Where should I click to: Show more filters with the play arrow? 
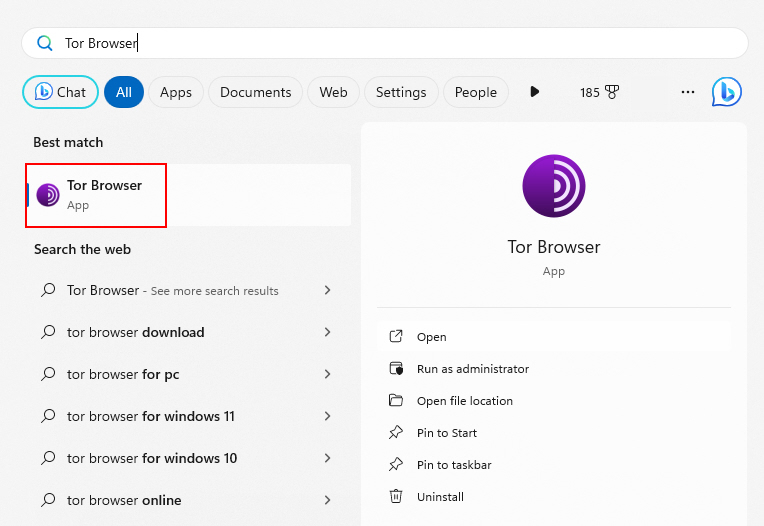(x=535, y=92)
